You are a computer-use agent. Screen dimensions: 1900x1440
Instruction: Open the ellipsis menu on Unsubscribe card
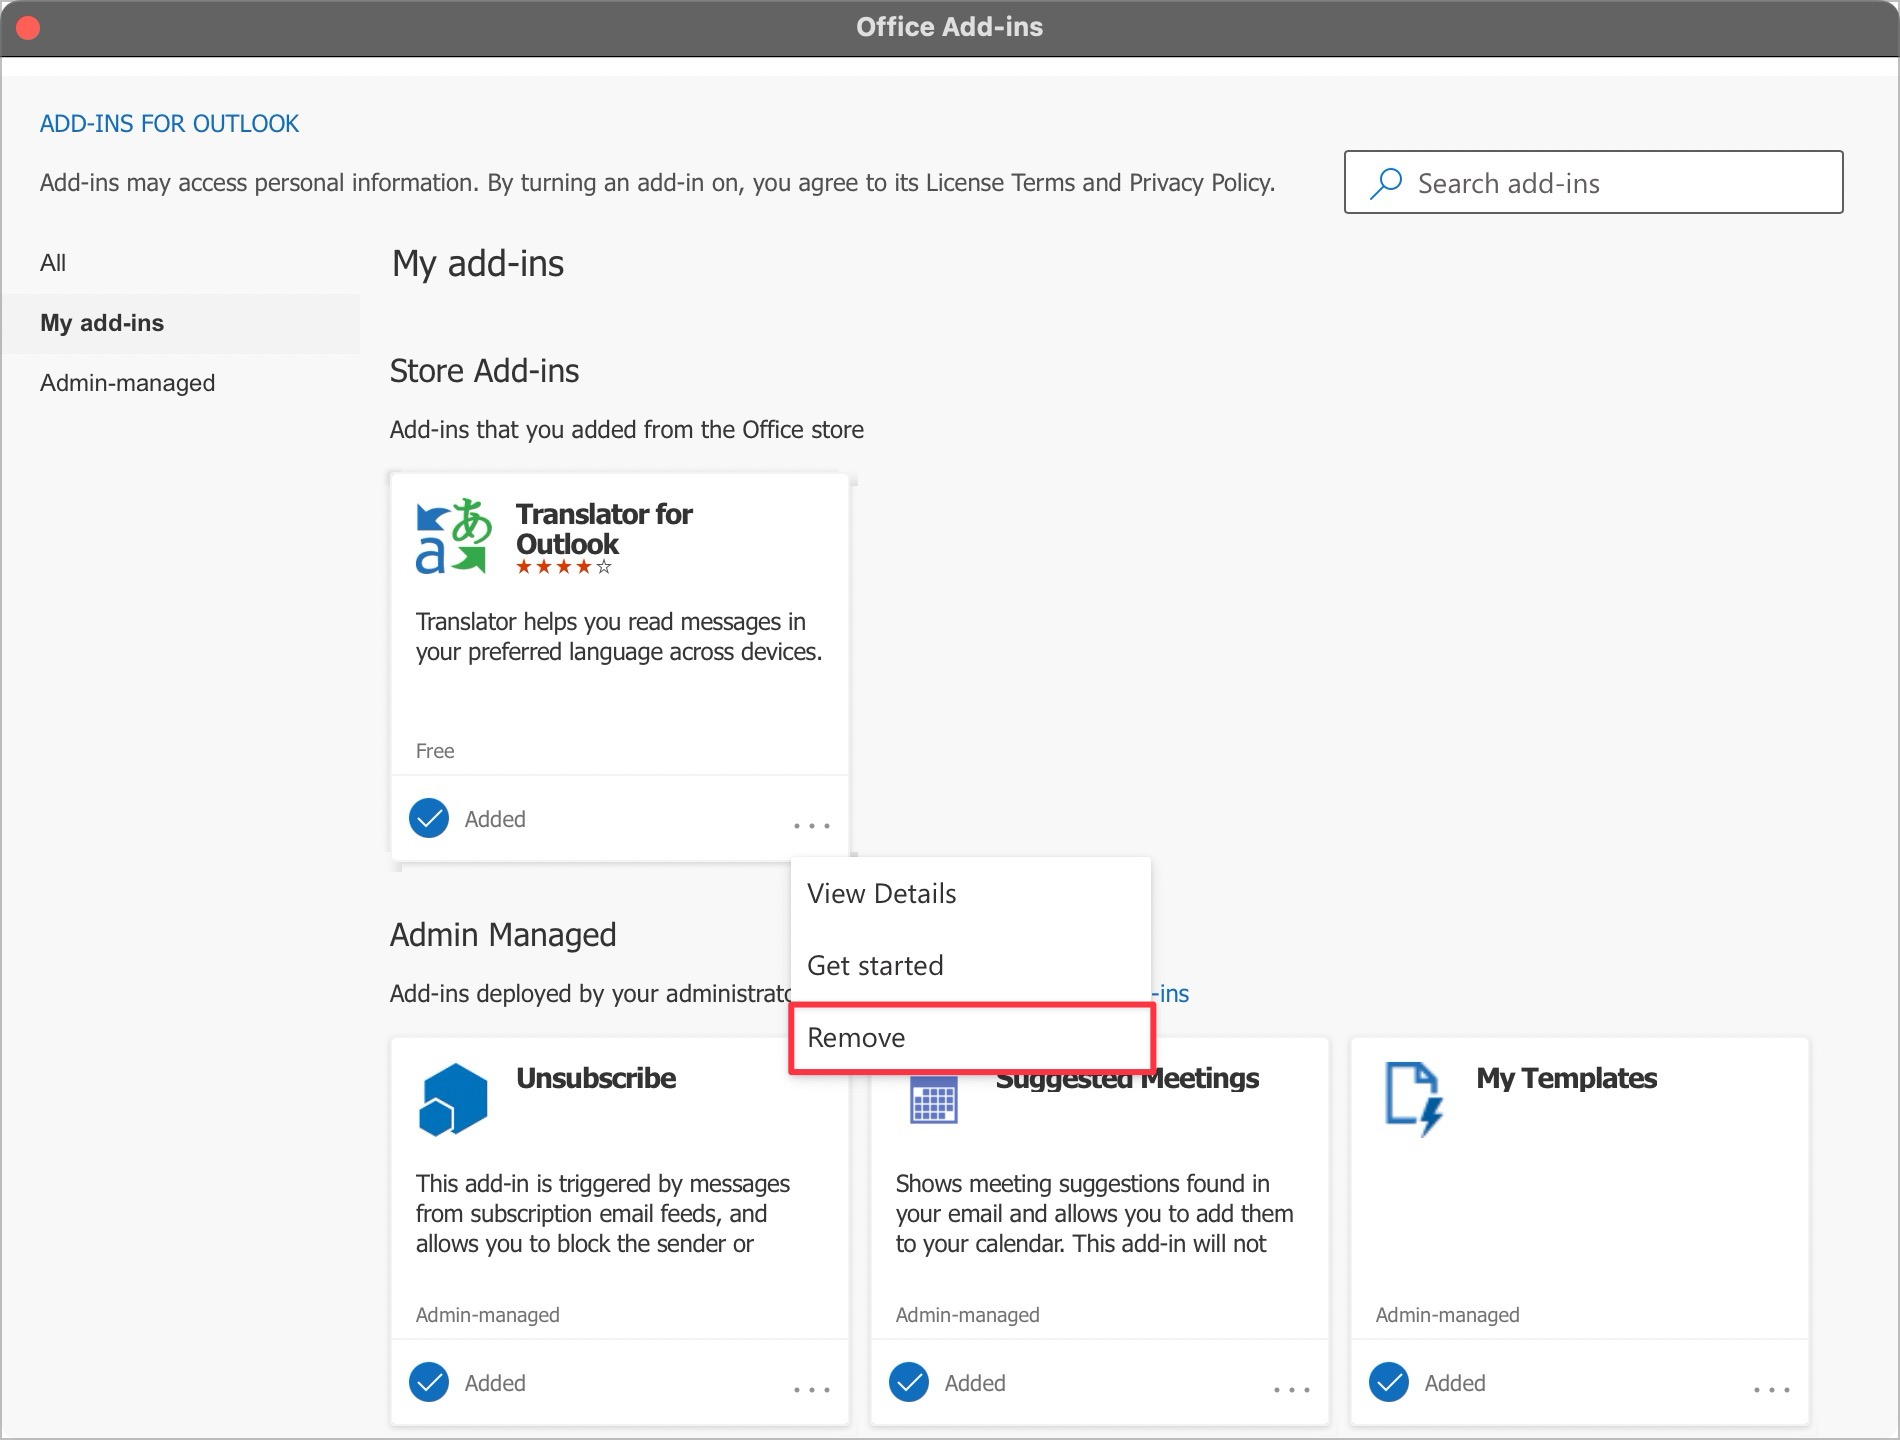tap(812, 1388)
